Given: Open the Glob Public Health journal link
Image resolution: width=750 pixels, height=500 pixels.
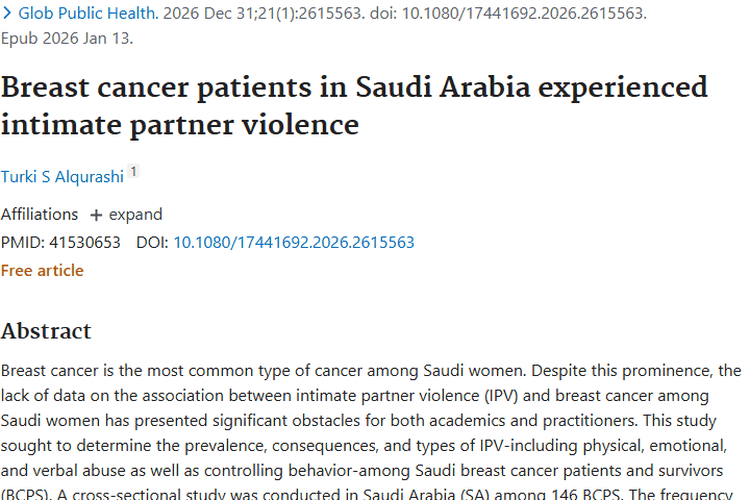Looking at the screenshot, I should coord(88,13).
